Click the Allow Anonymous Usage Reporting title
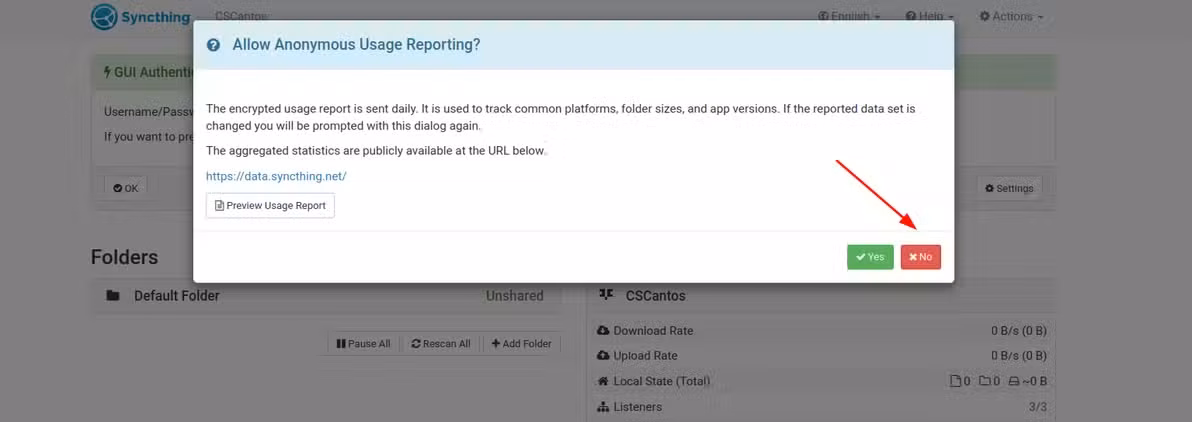 tap(356, 45)
